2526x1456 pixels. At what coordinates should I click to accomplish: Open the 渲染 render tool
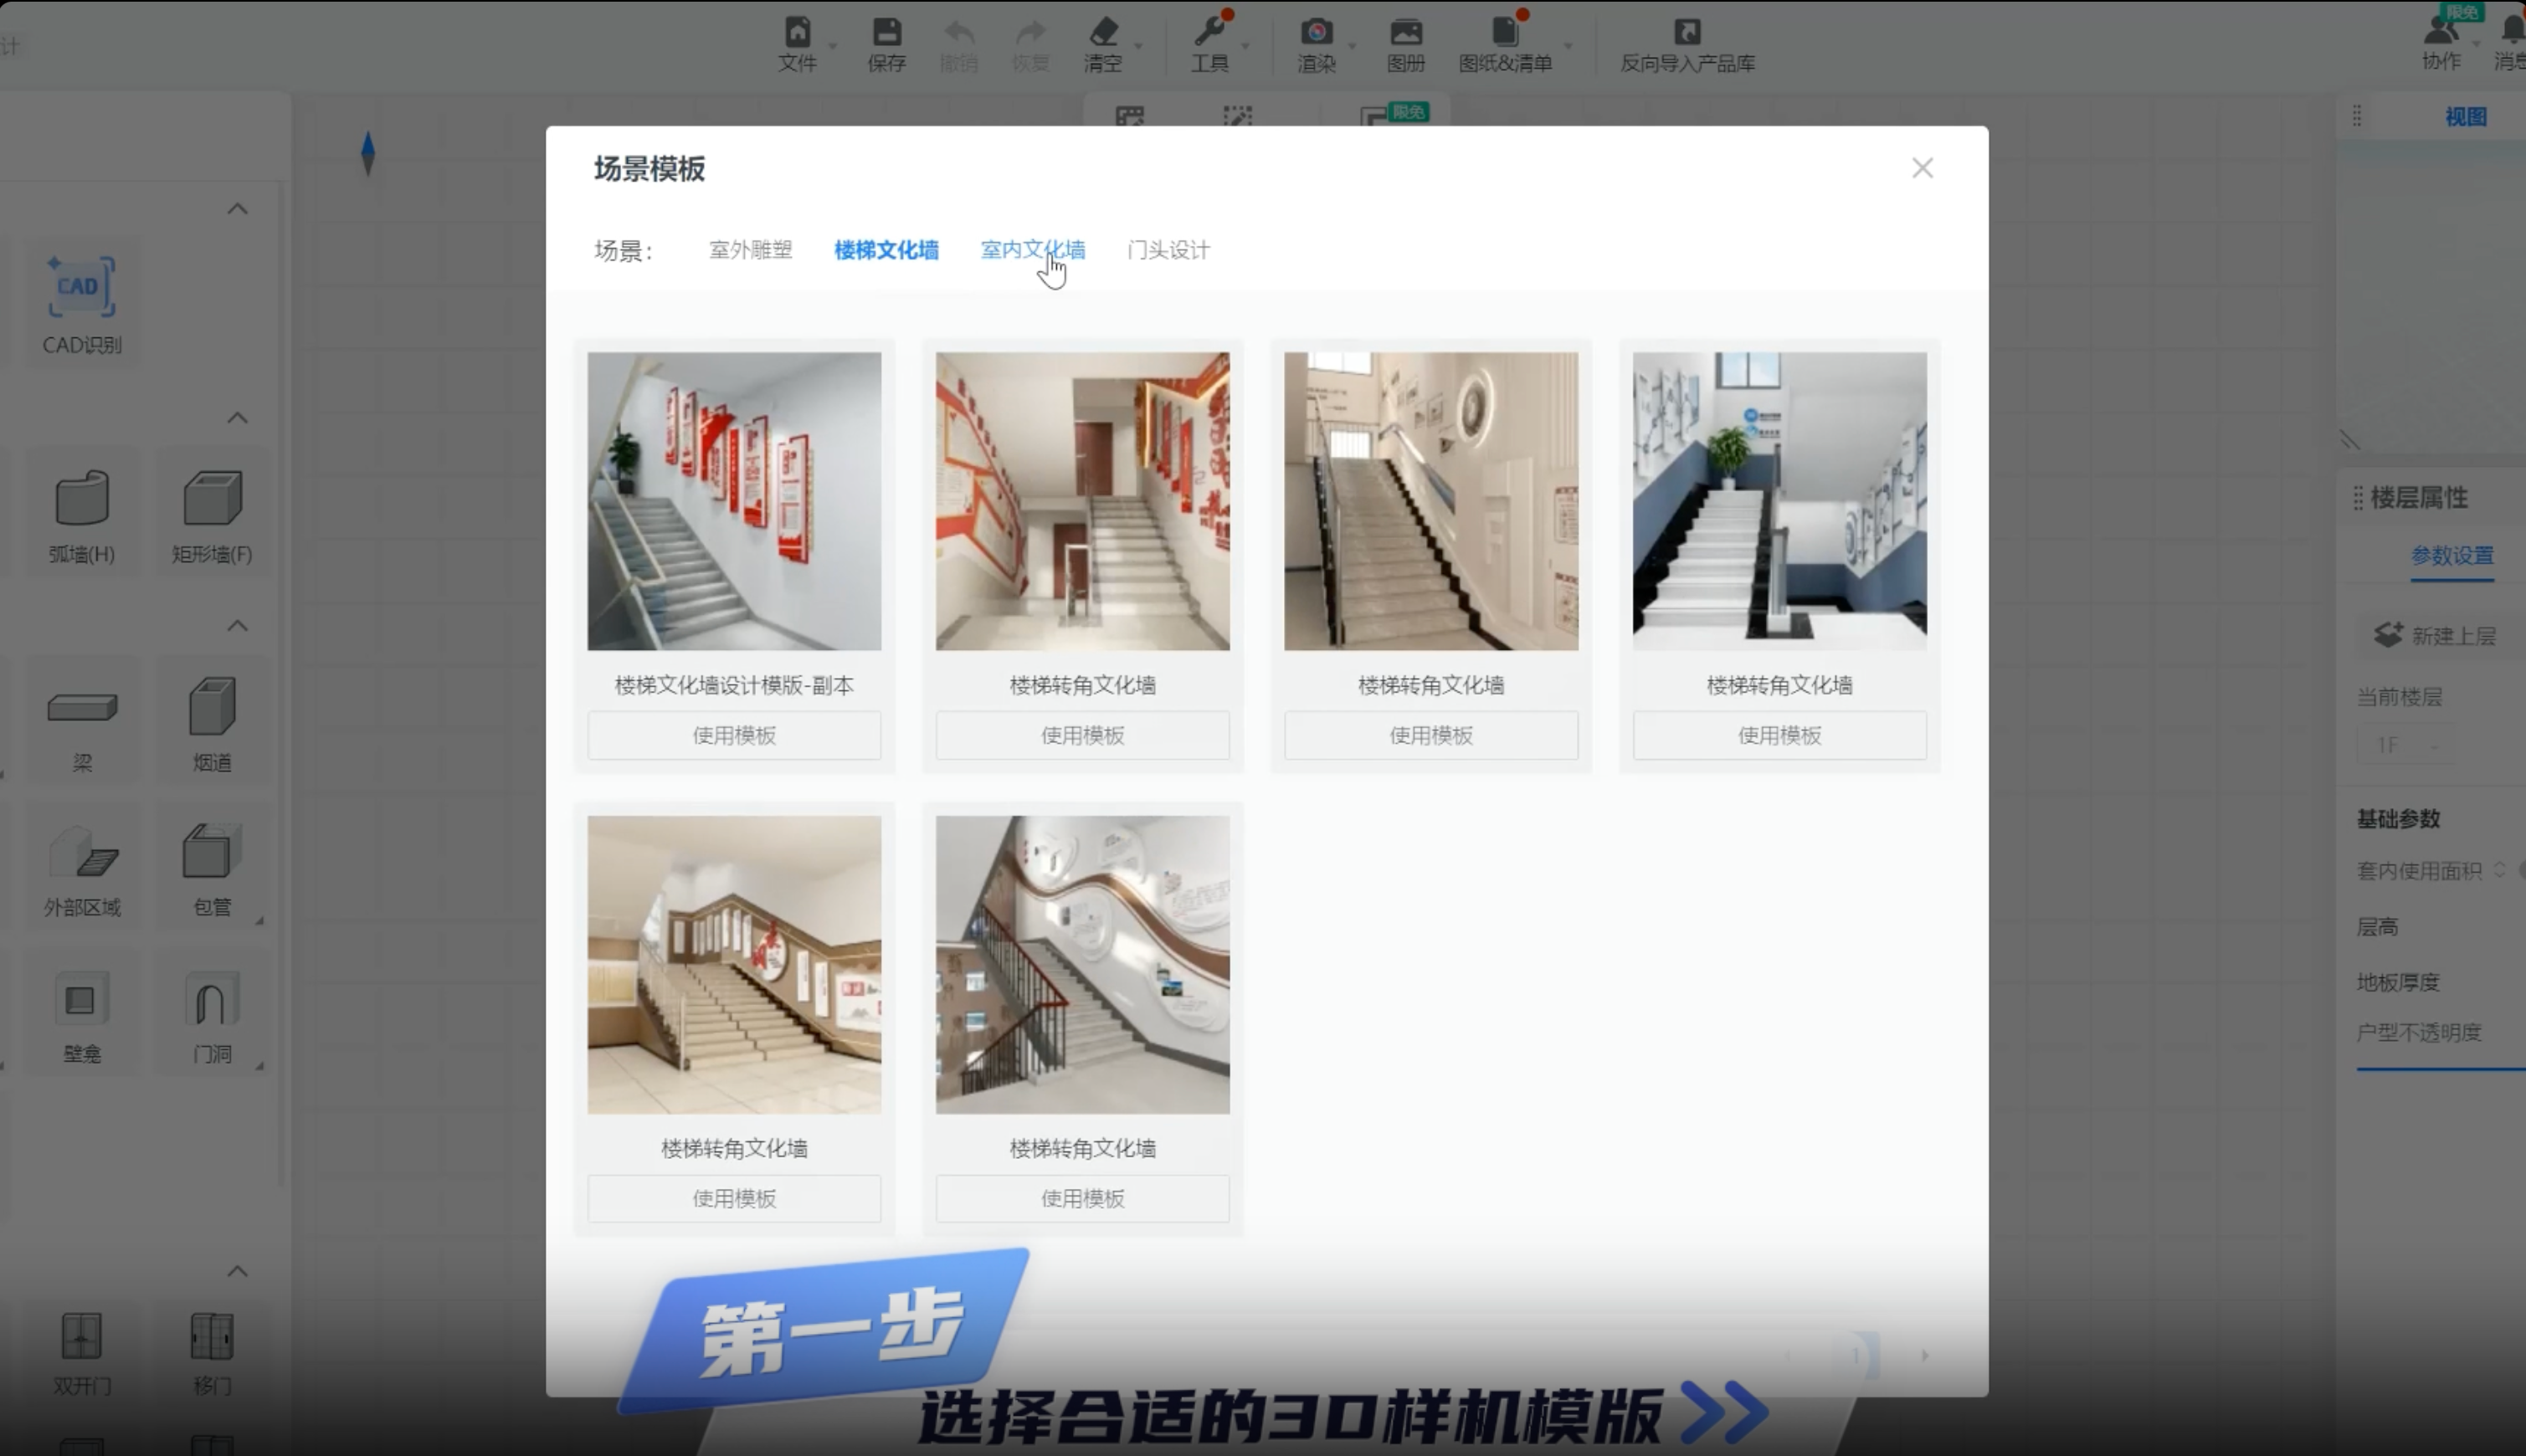point(1316,42)
